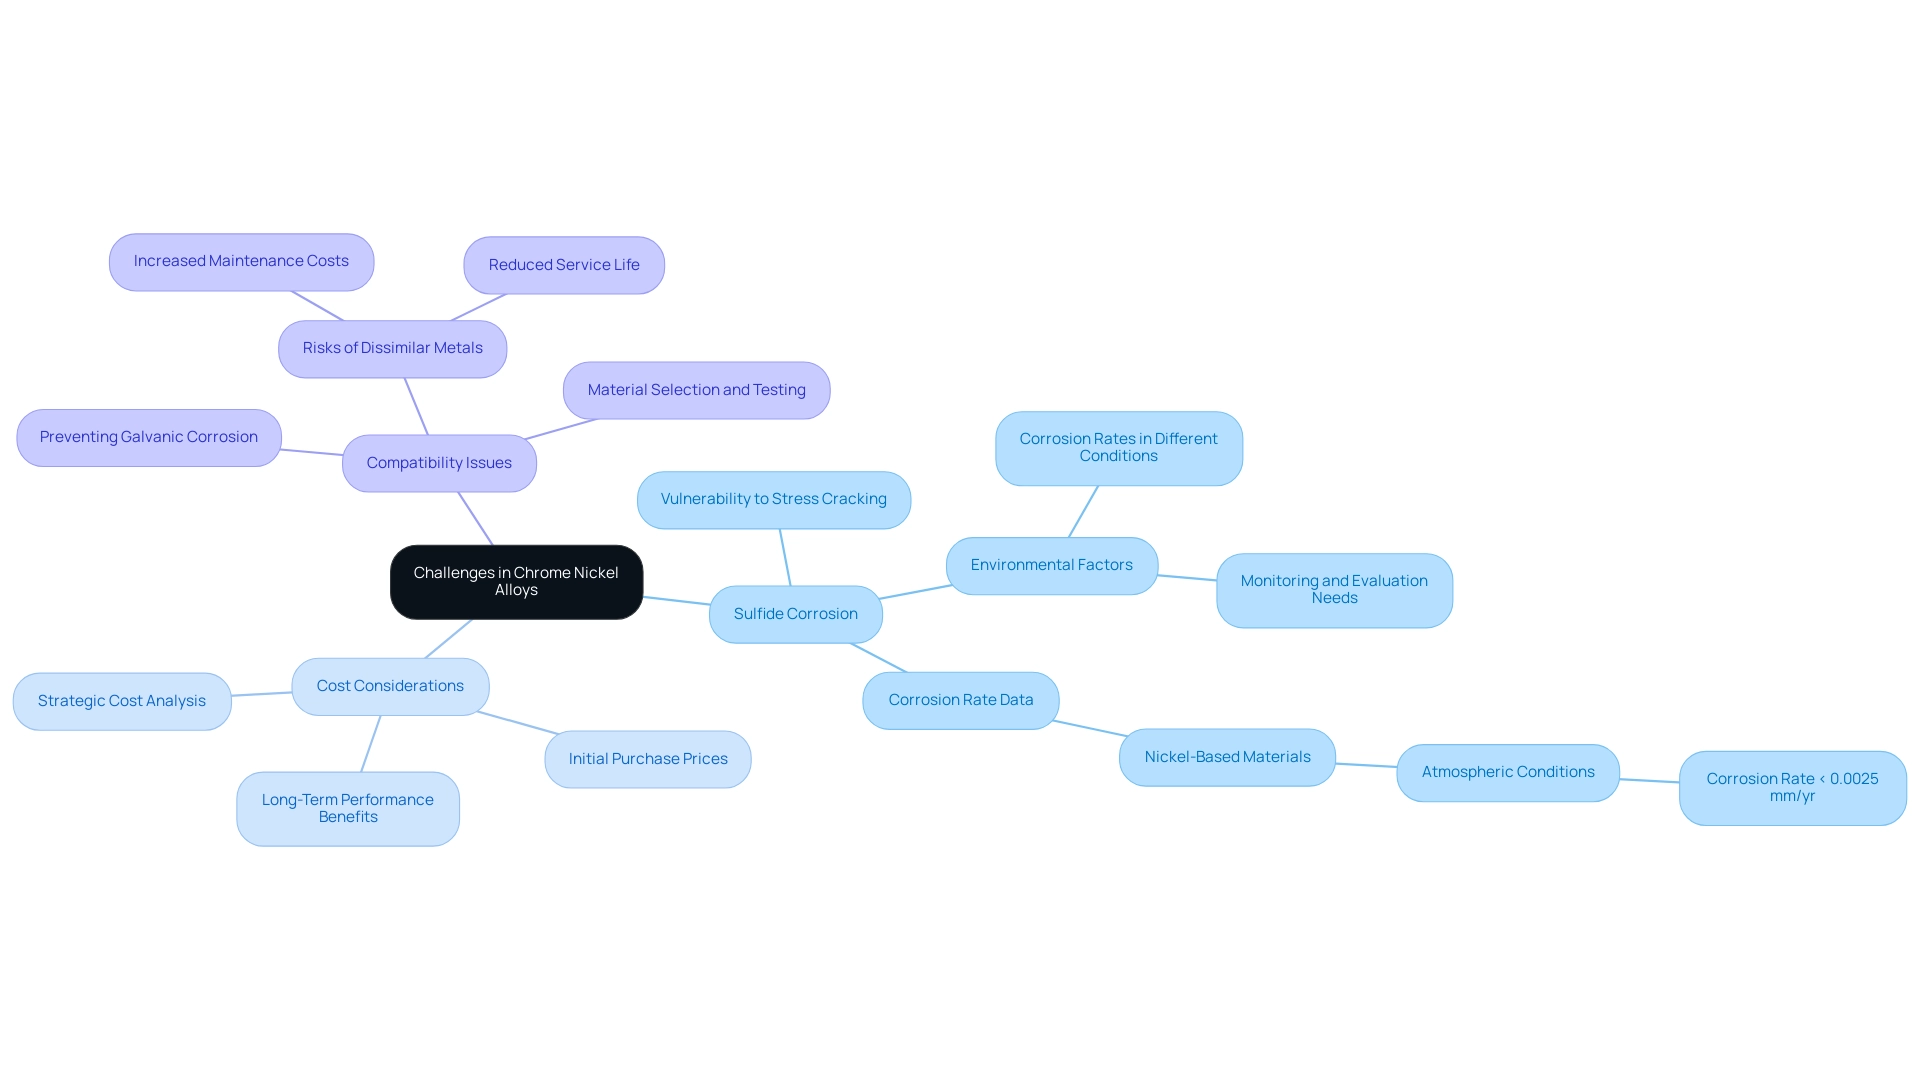Click the Material Selection and Testing node
This screenshot has width=1920, height=1083.
[x=695, y=388]
